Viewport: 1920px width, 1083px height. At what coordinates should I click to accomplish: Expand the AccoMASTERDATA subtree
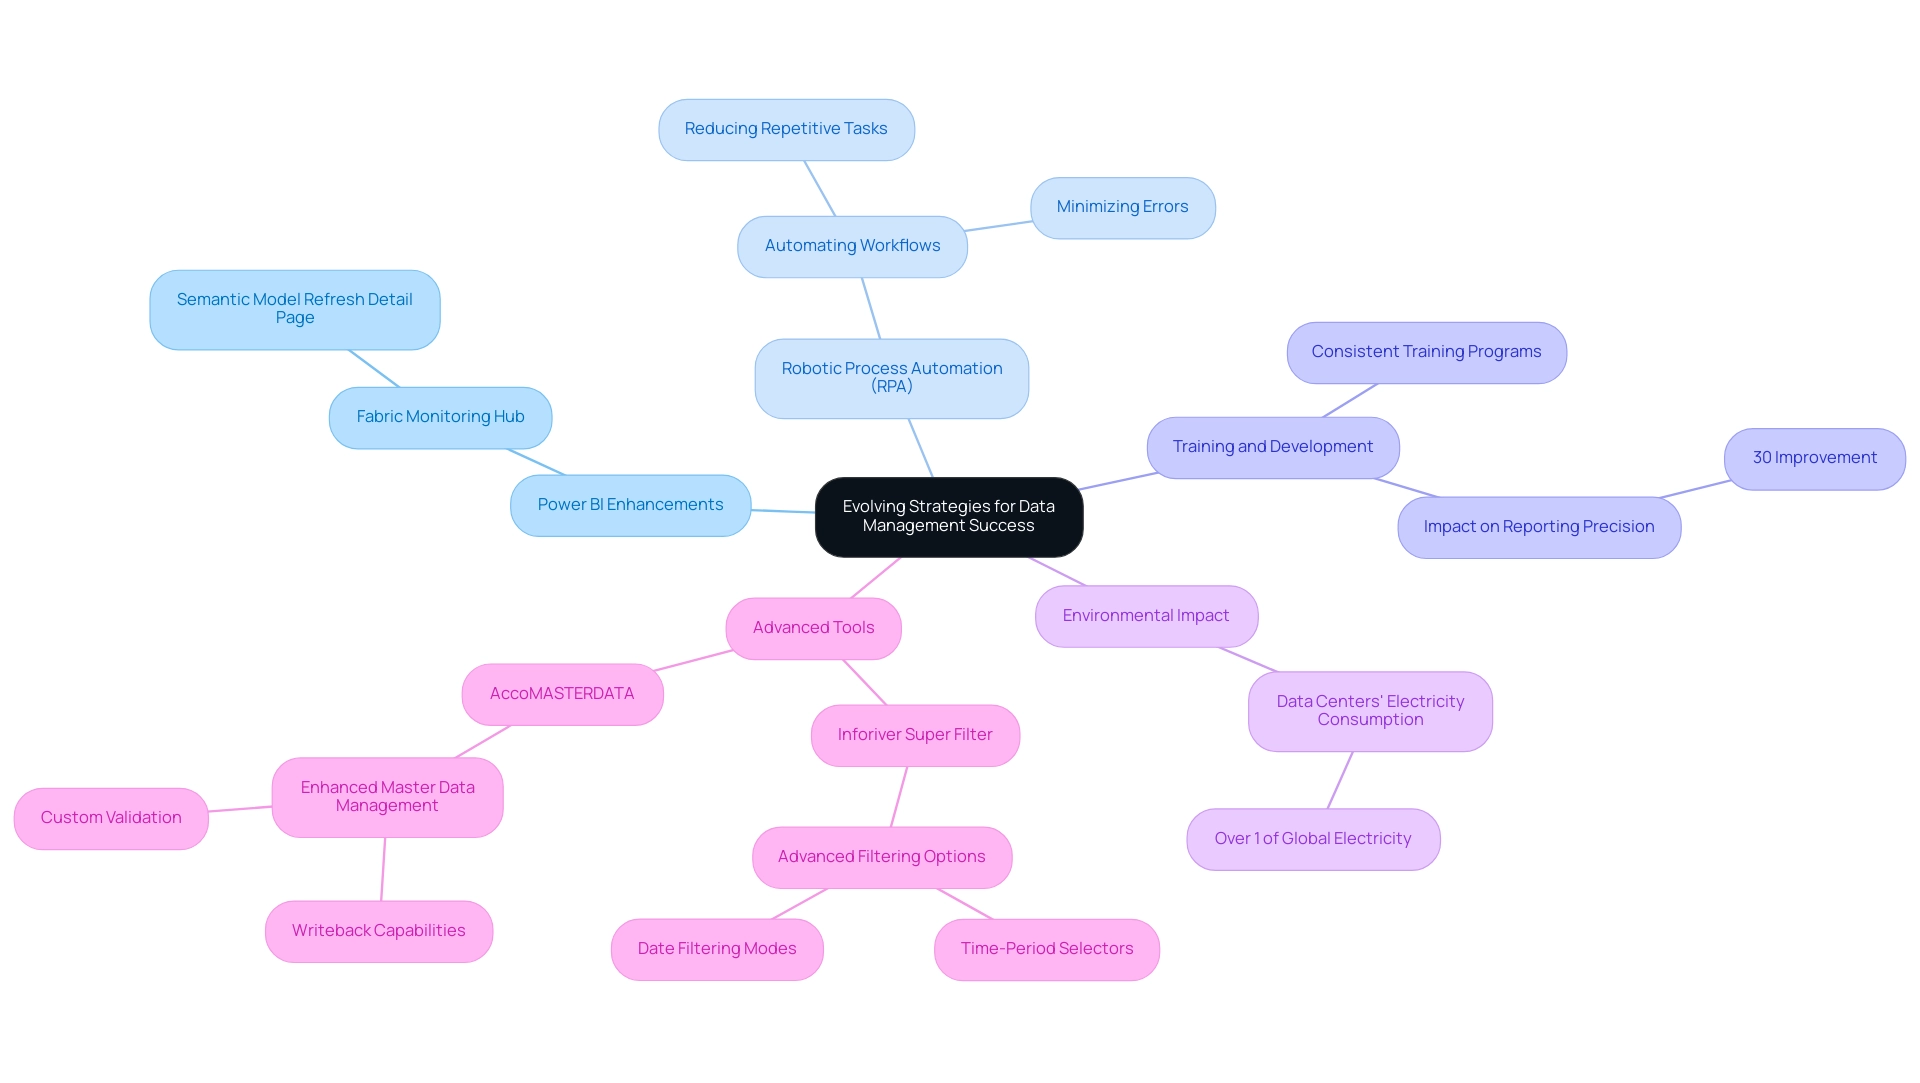click(x=560, y=693)
